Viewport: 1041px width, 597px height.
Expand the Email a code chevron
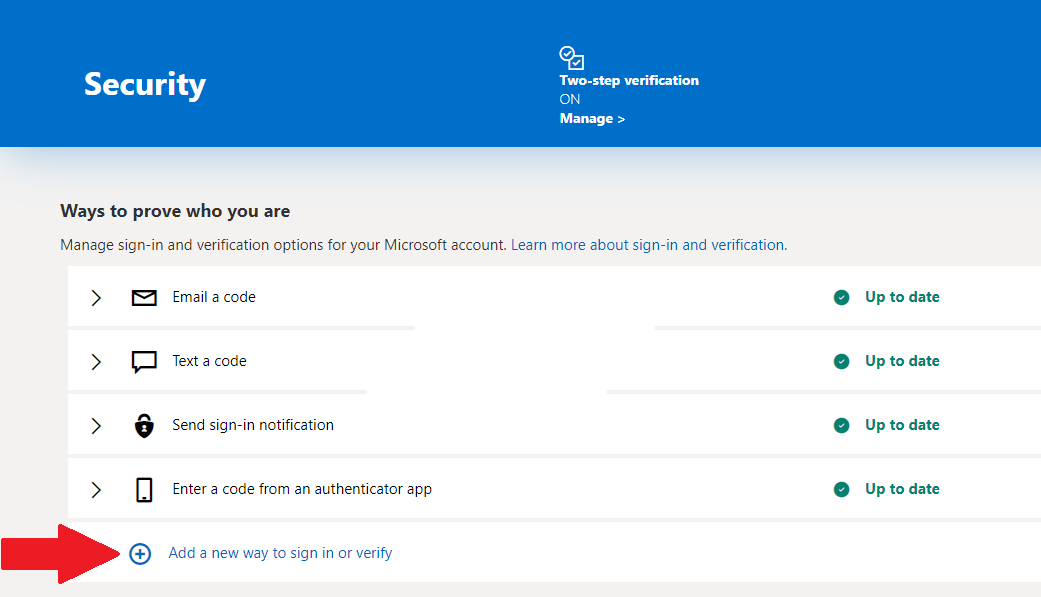coord(96,297)
